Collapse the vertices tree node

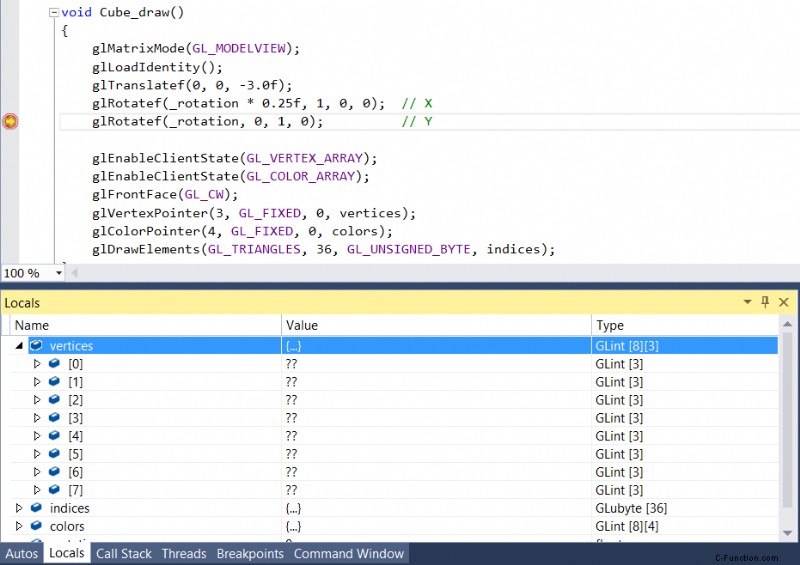tap(20, 345)
